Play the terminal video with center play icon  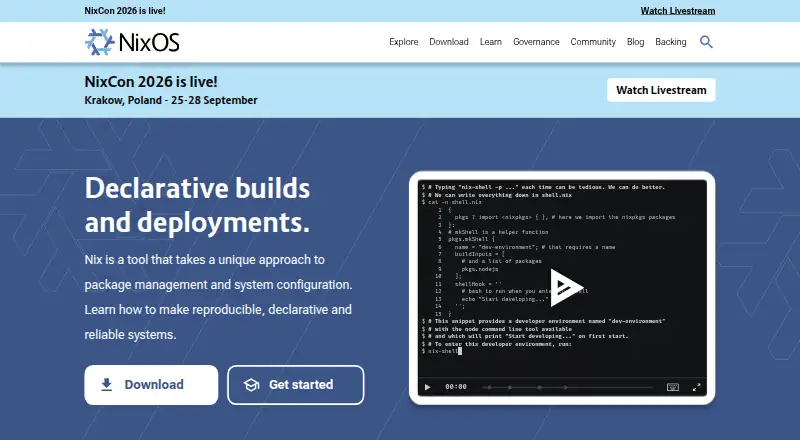566,287
